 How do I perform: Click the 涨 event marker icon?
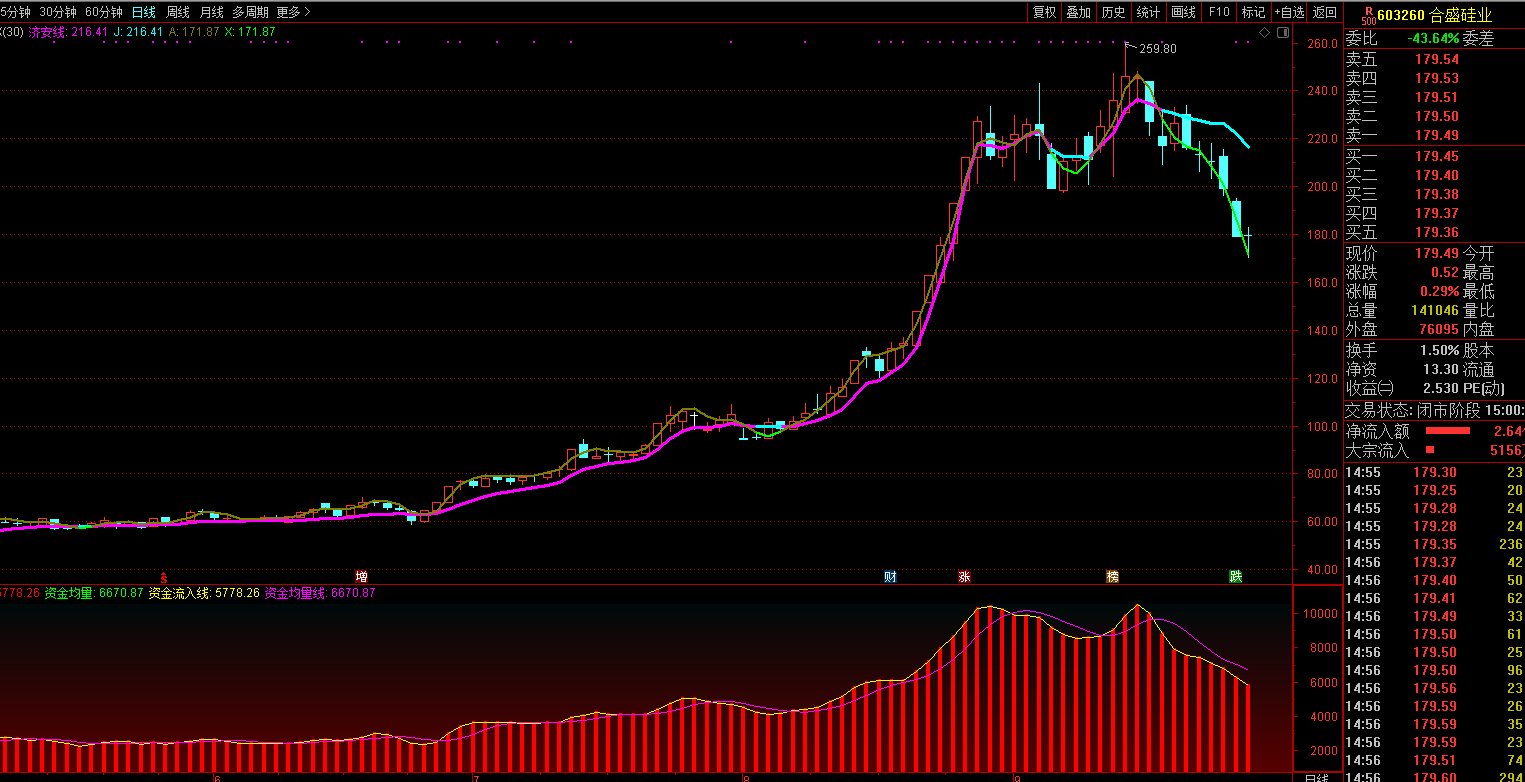pos(964,576)
